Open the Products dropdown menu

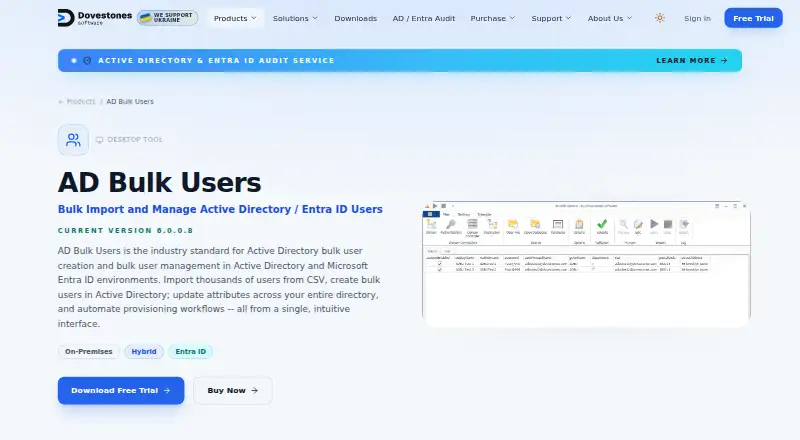[235, 18]
